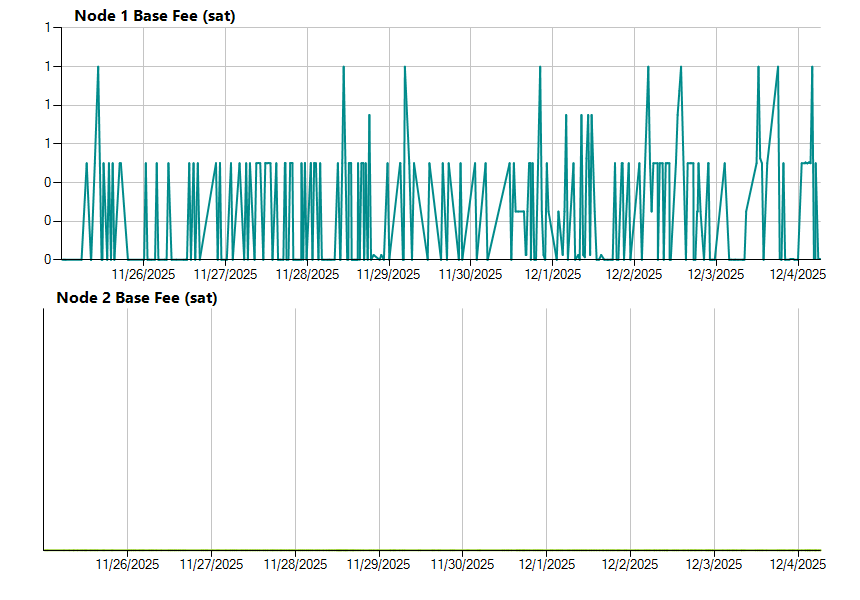Select 12/3/2025 tick on Node 1 axis
This screenshot has height=600, width=860.
[717, 273]
